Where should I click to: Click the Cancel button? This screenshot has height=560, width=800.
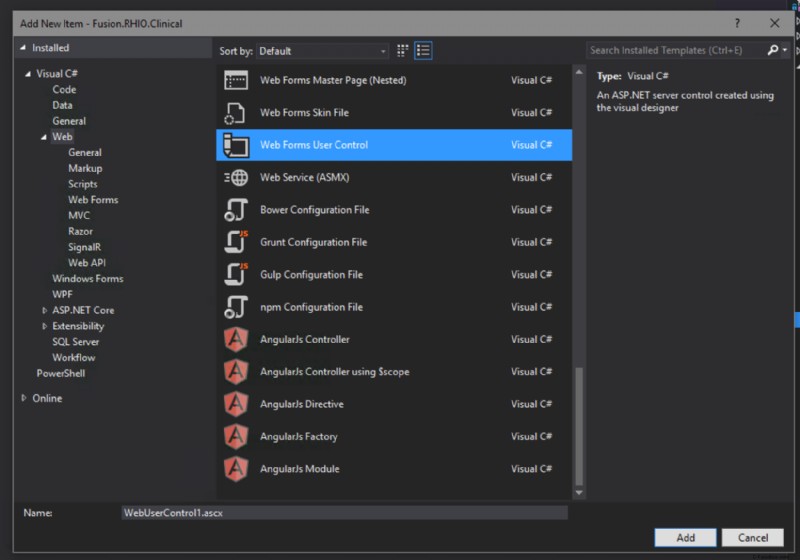[752, 537]
